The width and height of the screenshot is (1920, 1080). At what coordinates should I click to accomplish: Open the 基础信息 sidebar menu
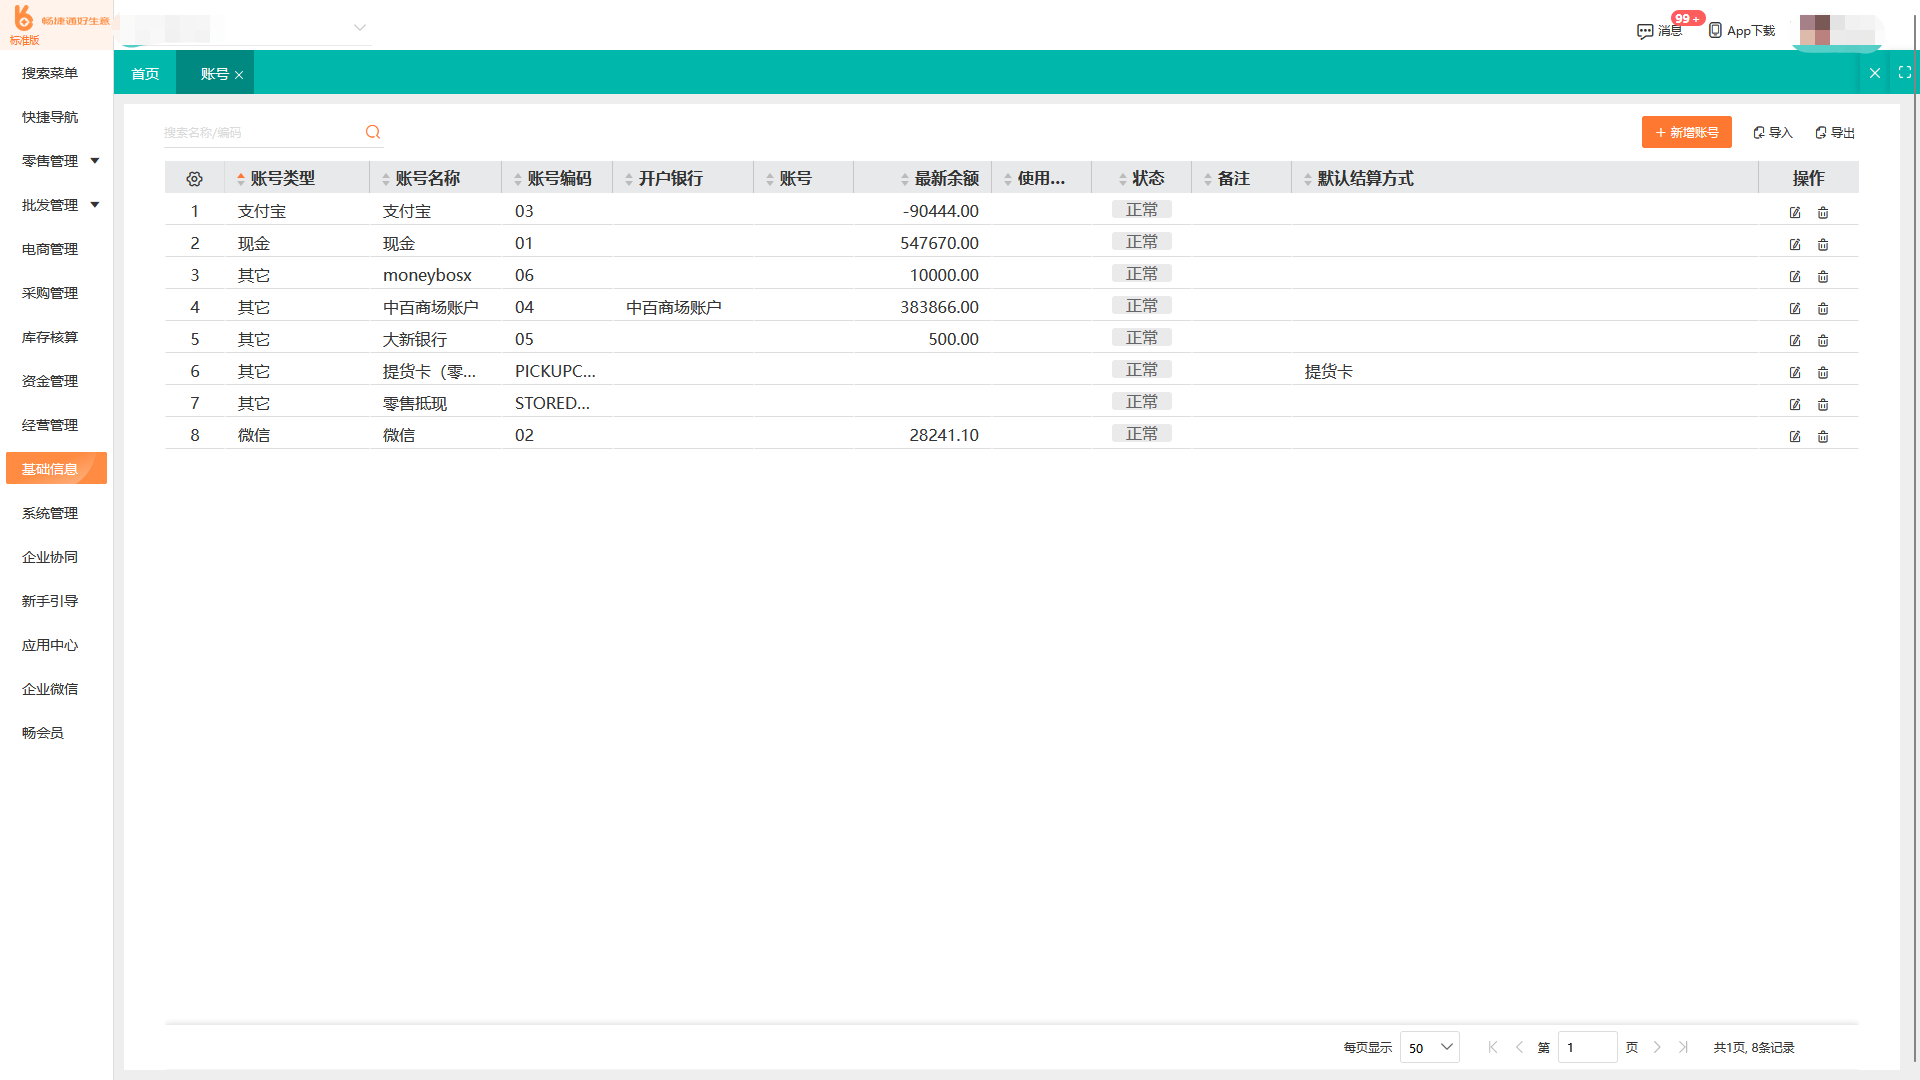coord(53,468)
